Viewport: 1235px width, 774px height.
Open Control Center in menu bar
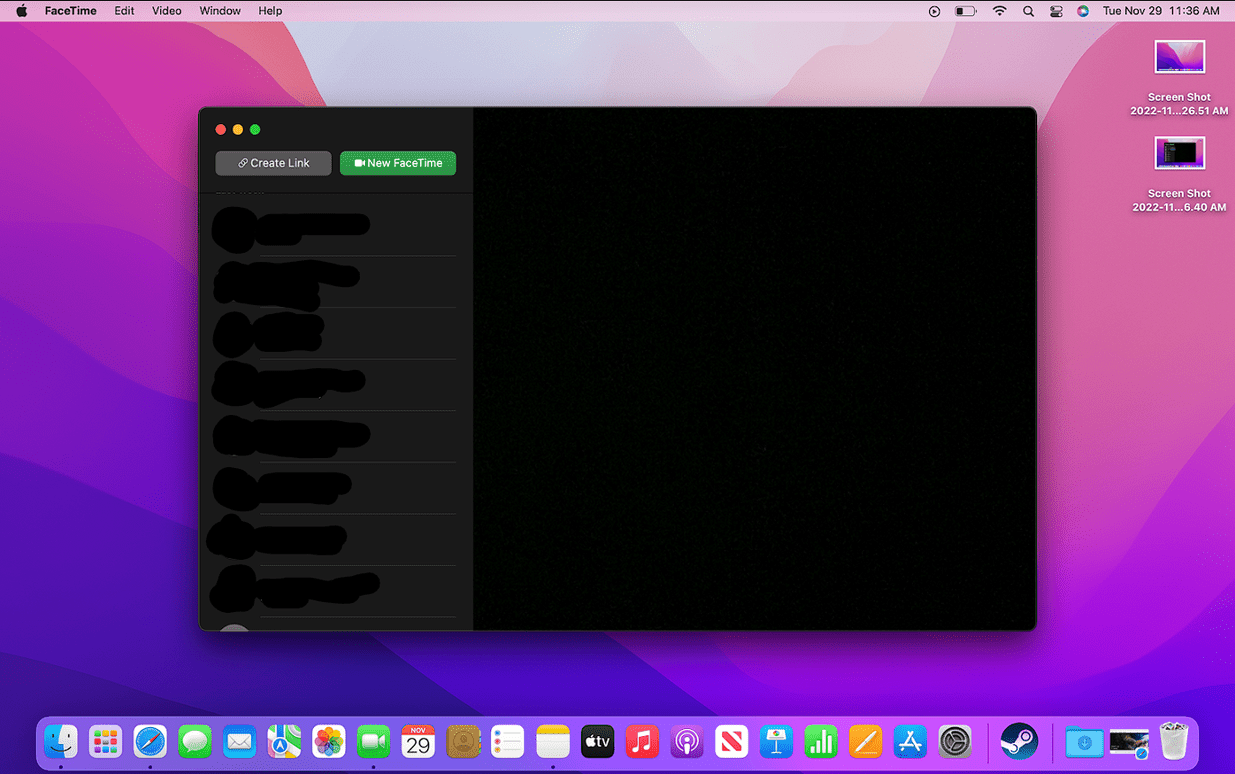(1056, 11)
